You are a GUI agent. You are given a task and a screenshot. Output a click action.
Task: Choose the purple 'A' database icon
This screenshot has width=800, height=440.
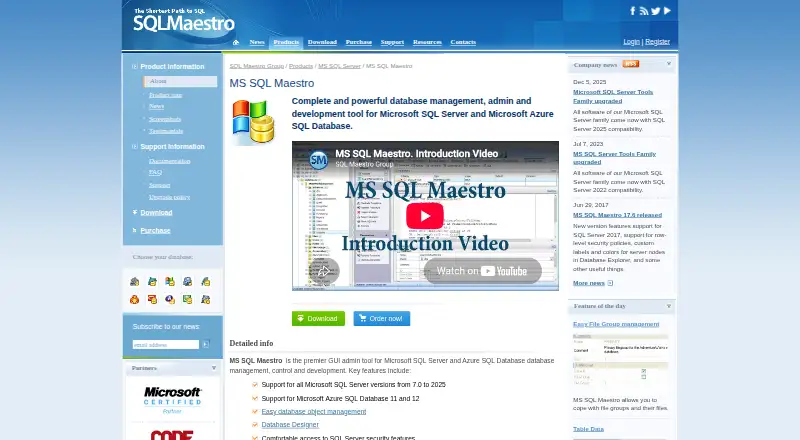[x=170, y=299]
